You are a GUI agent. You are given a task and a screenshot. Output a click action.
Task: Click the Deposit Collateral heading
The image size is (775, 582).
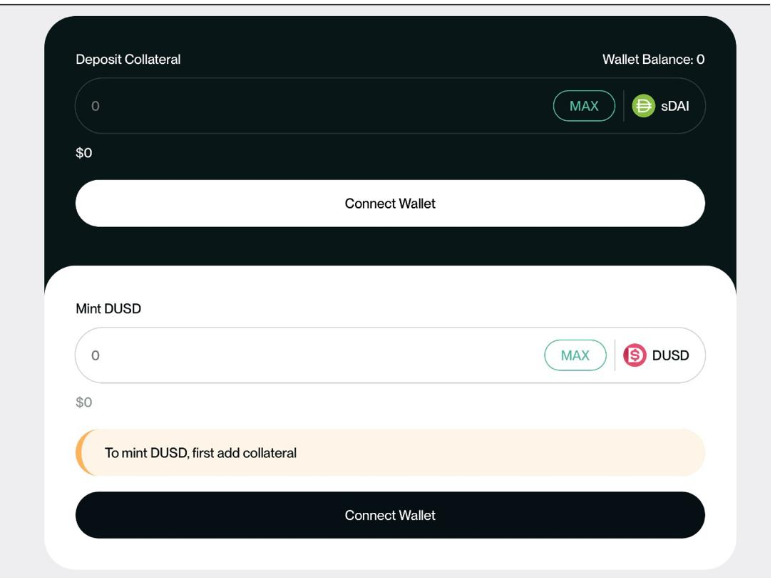pos(128,60)
